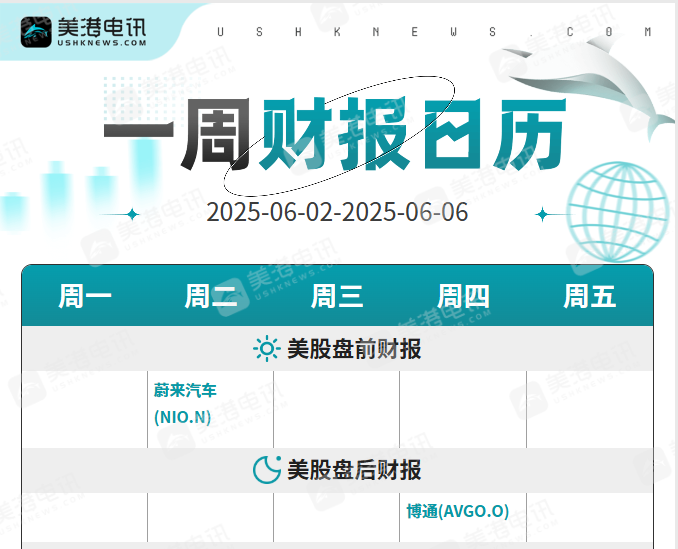Viewport: 678px width, 549px height.
Task: Click the sun icon beside 美股盘前财报
Action: point(266,349)
